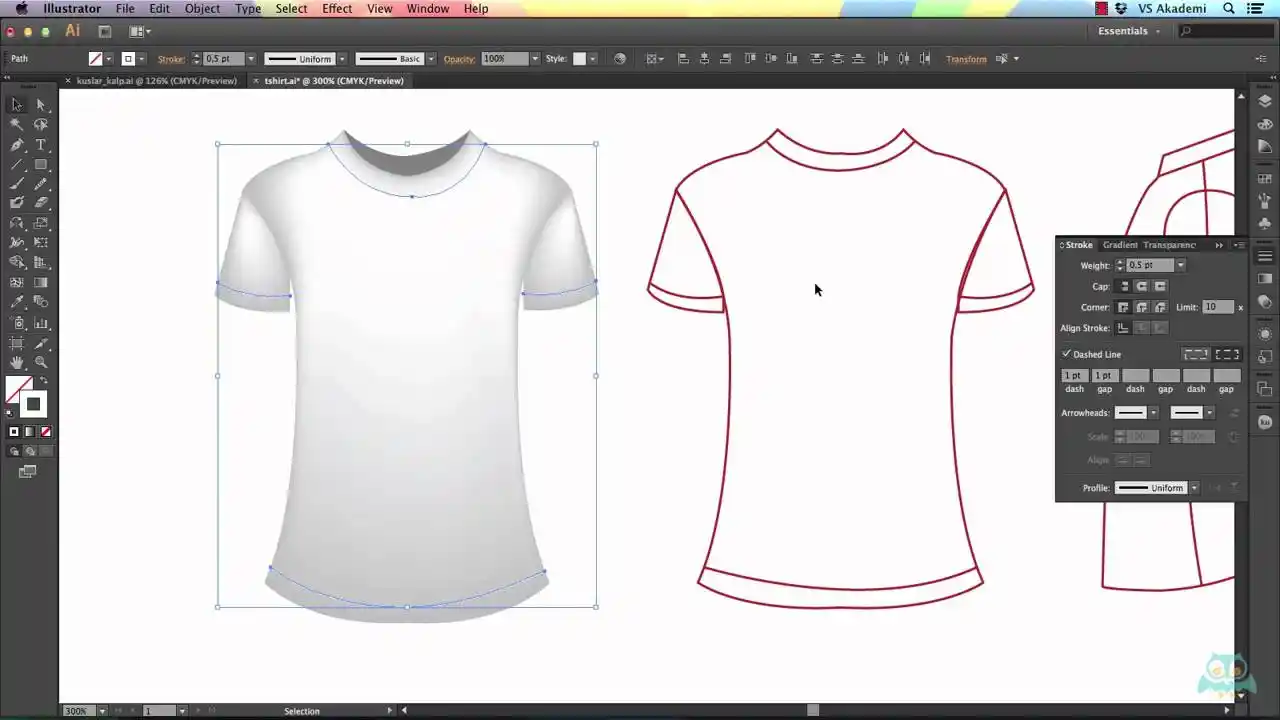Screen dimensions: 1280x720
Task: Activate the Paintbrush tool
Action: (16, 182)
